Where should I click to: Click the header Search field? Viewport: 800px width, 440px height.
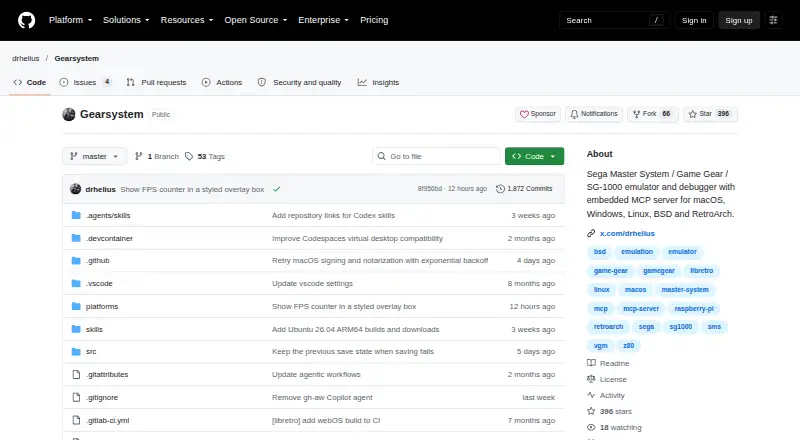[614, 20]
